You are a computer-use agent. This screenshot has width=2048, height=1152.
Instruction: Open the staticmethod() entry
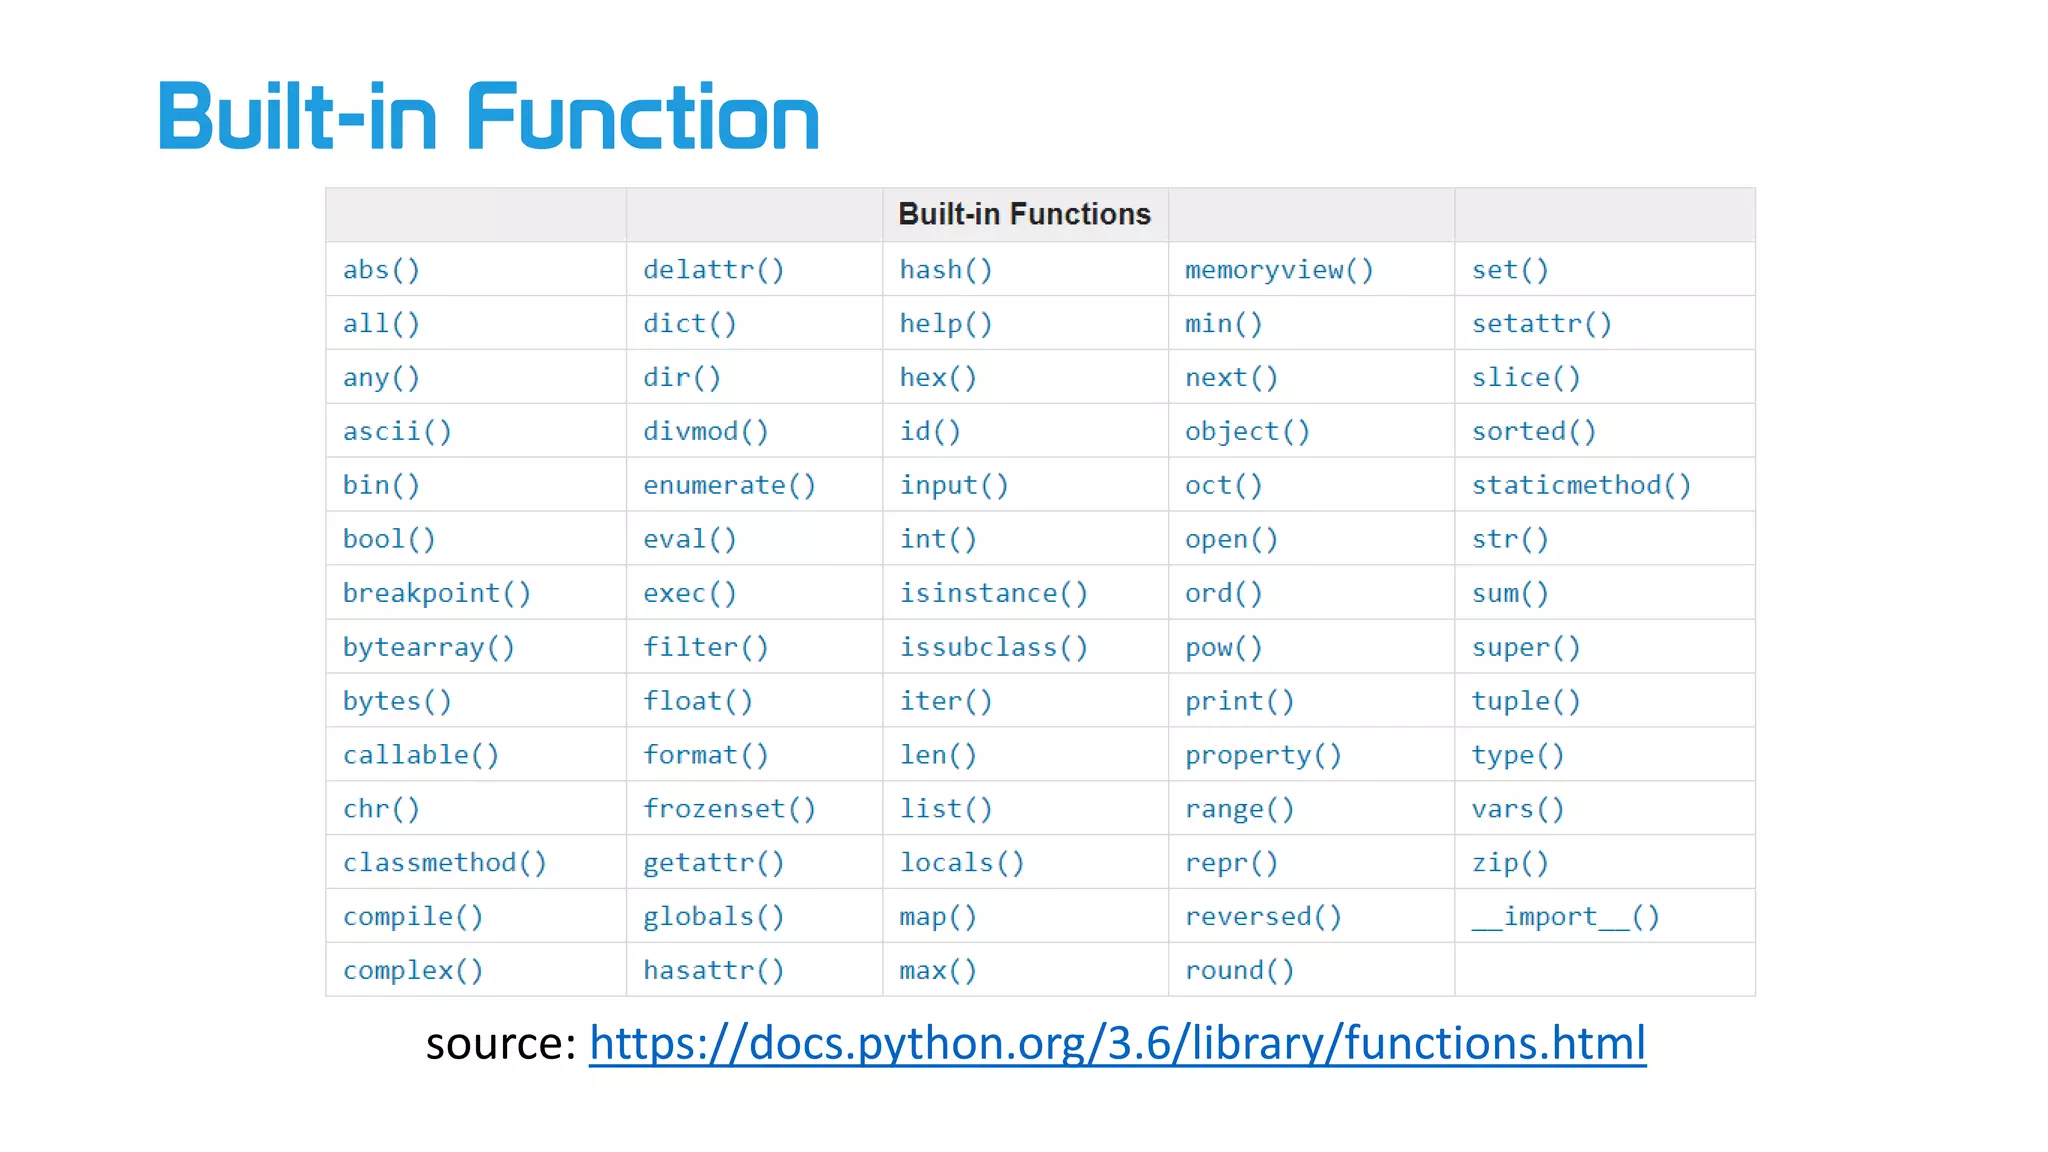(x=1581, y=486)
